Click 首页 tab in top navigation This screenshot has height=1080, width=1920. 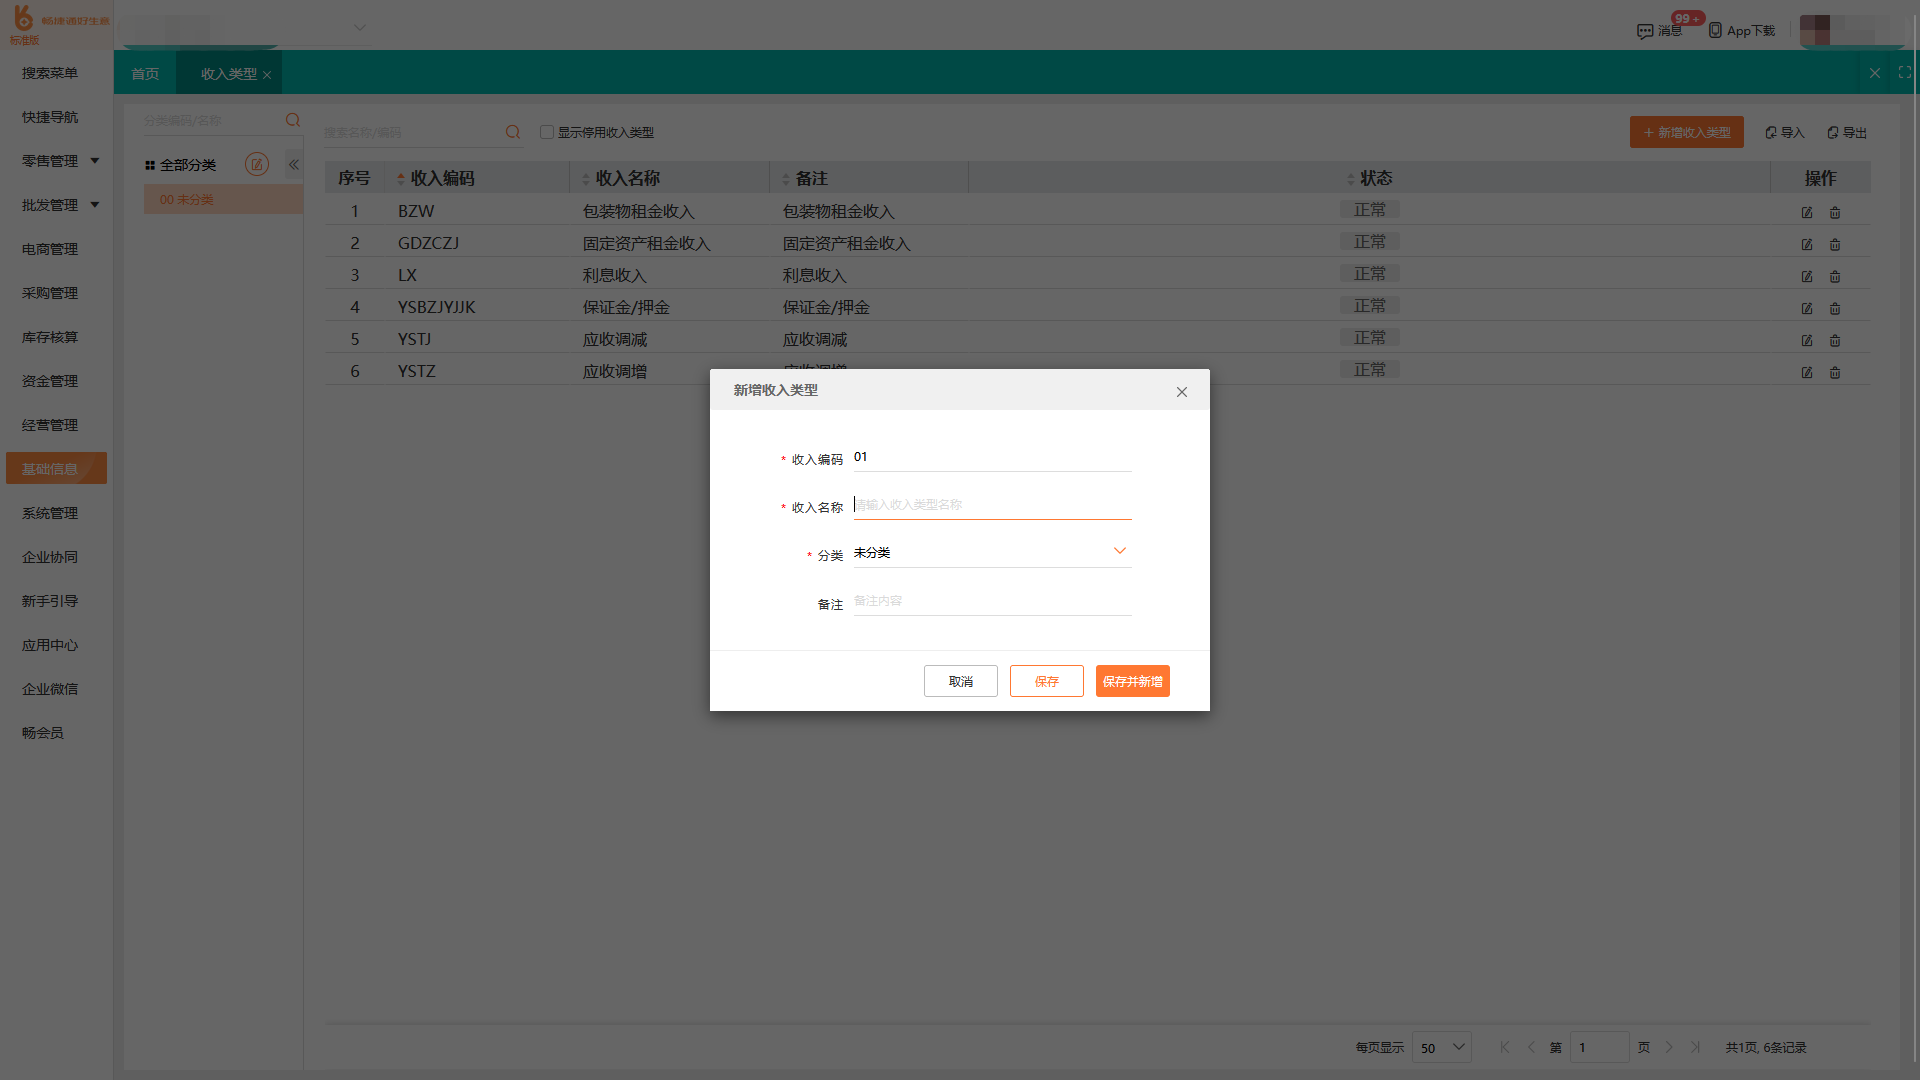[145, 73]
